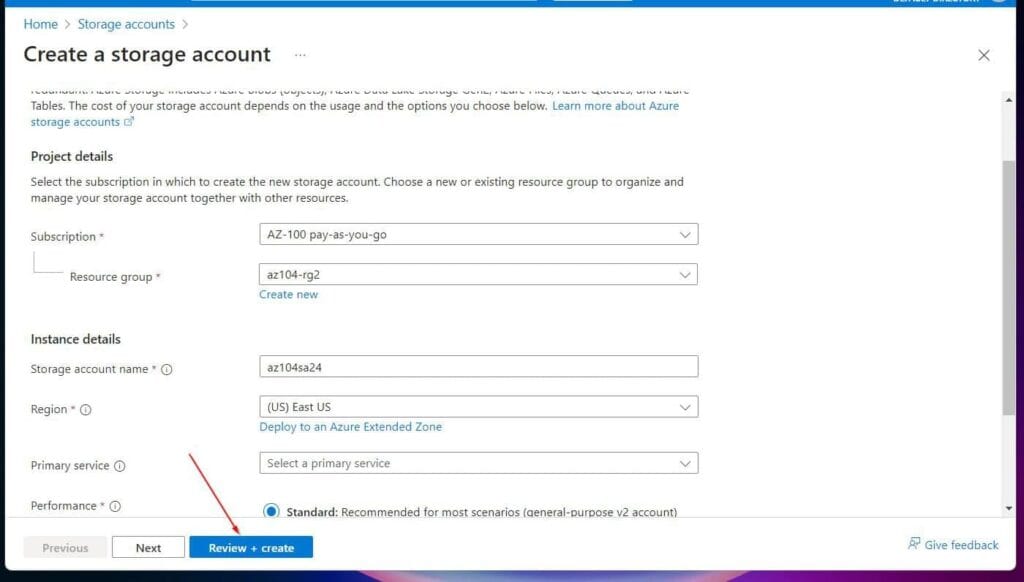Select the Standard performance radio button
1024x582 pixels.
271,511
